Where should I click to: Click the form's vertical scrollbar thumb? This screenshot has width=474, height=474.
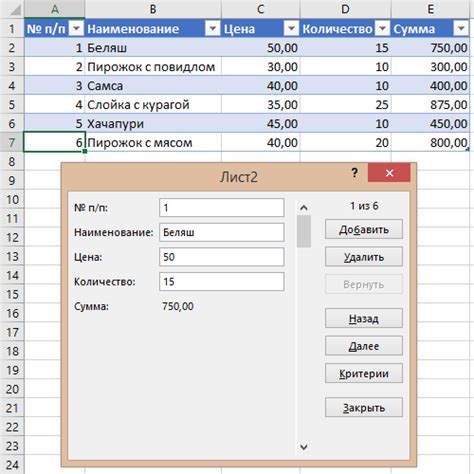[x=304, y=231]
